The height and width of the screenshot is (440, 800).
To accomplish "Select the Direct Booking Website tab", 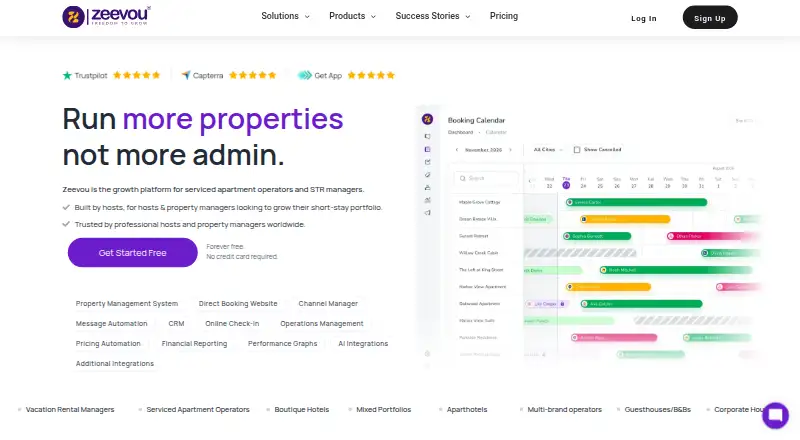I will (x=238, y=304).
